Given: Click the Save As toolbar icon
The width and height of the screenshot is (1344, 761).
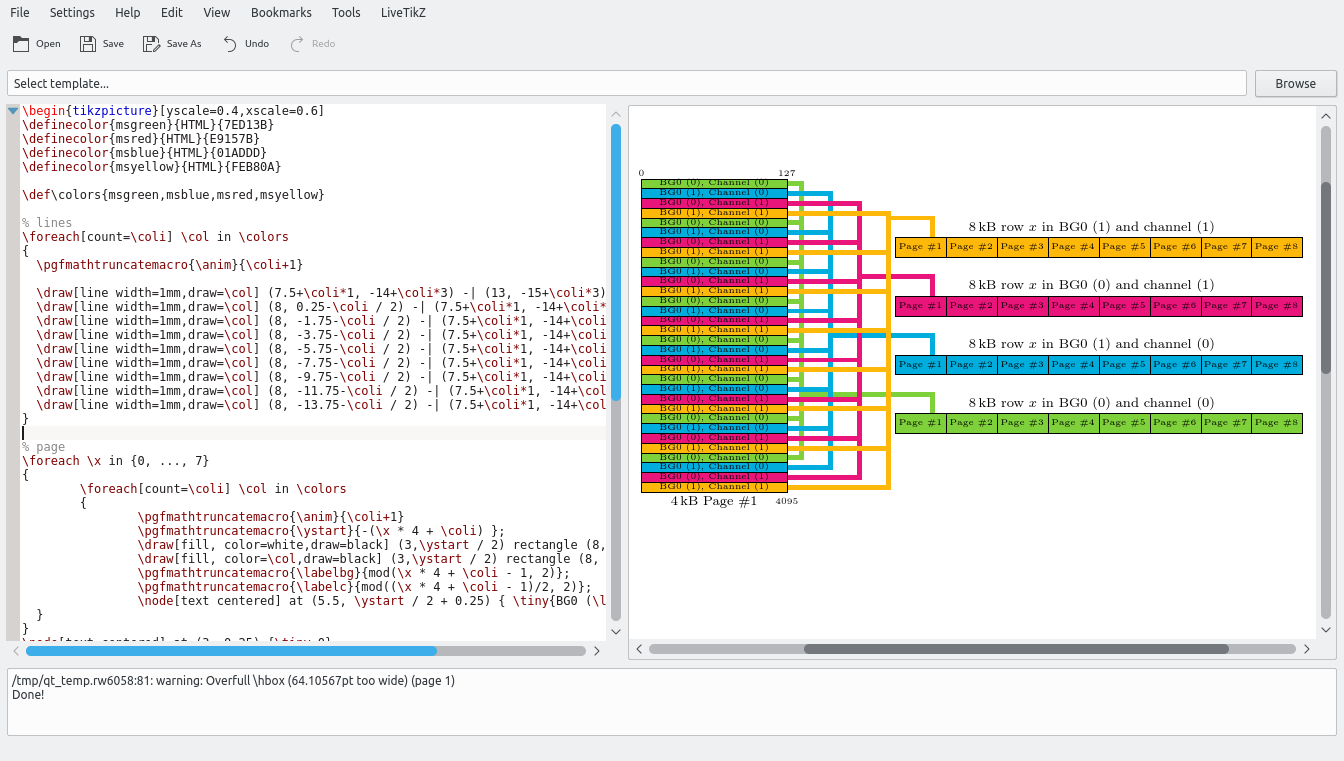Looking at the screenshot, I should [150, 43].
